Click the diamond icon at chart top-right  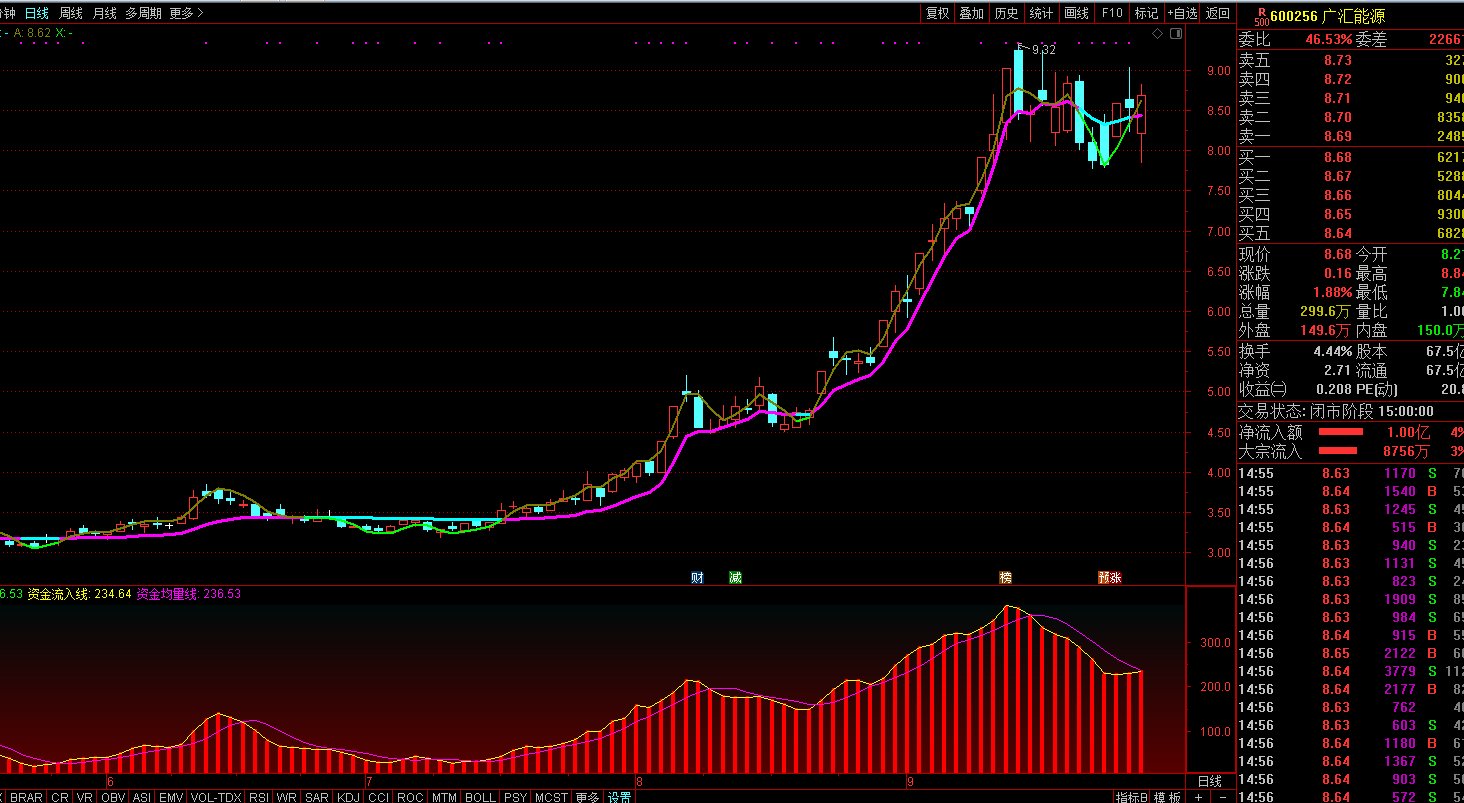click(x=1157, y=33)
